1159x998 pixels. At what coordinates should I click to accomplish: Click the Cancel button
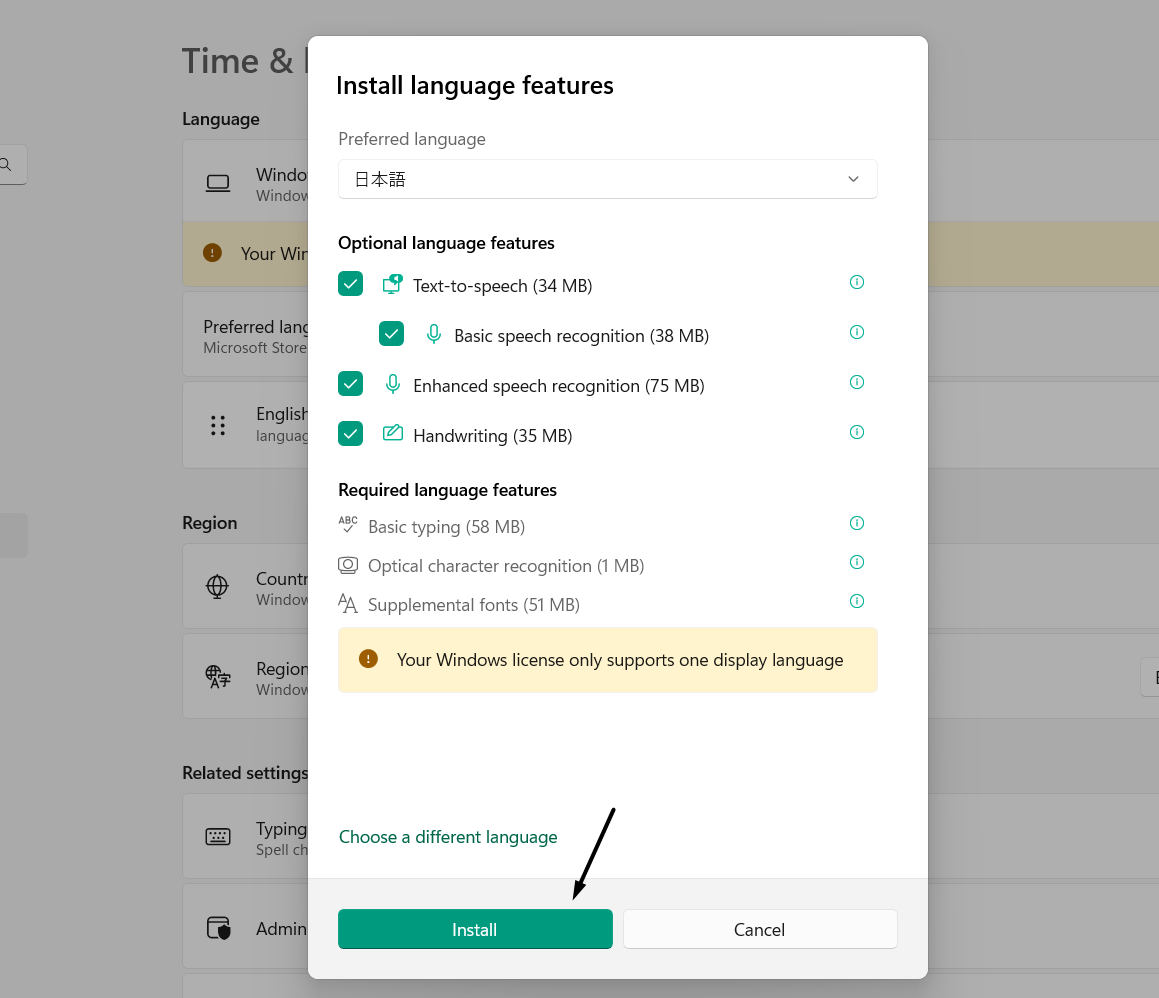coord(759,929)
